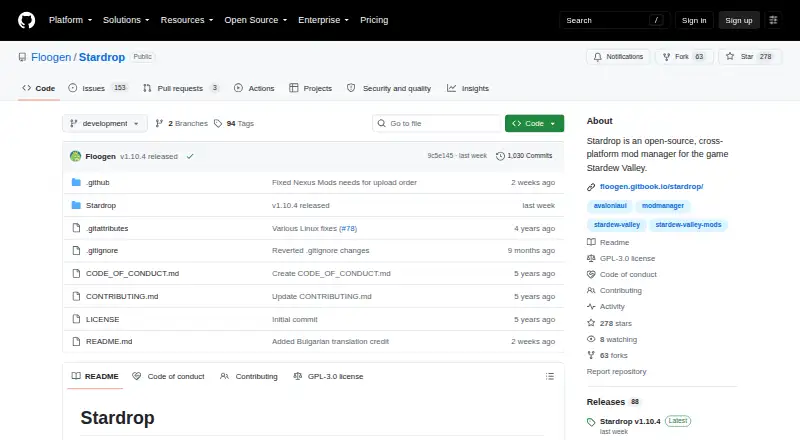Open the .github folder
This screenshot has width=800, height=440.
(x=97, y=182)
